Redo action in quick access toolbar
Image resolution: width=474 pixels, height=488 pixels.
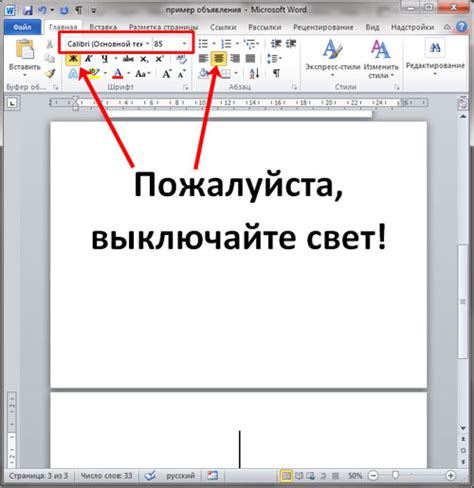tap(64, 10)
